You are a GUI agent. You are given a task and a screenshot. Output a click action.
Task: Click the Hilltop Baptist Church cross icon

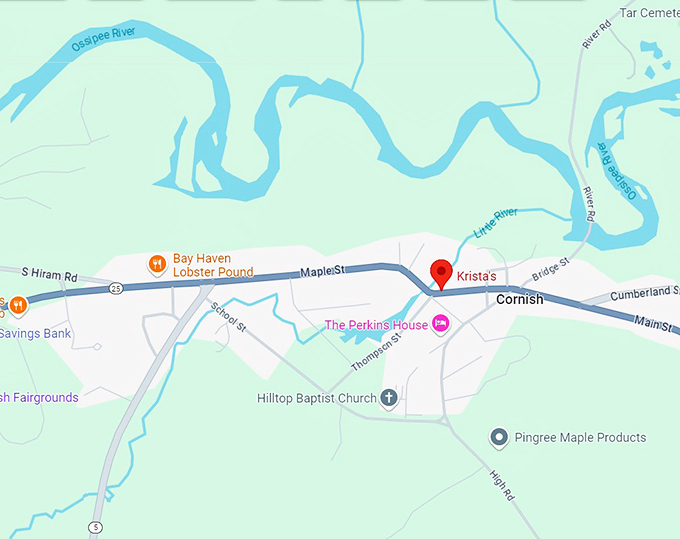(389, 398)
